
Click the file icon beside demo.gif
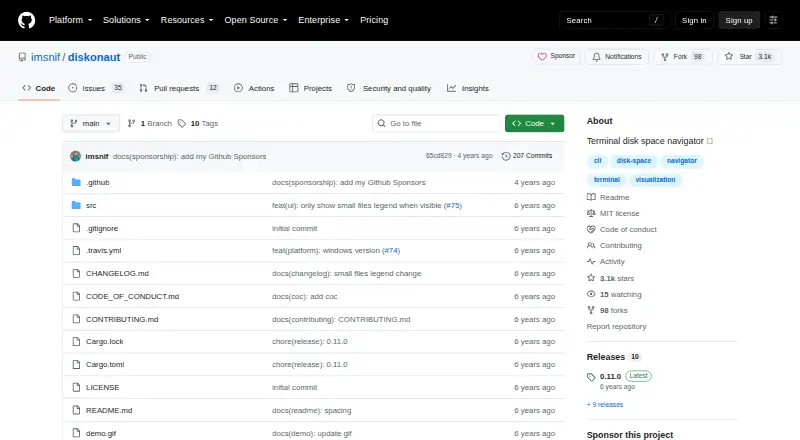(x=76, y=433)
